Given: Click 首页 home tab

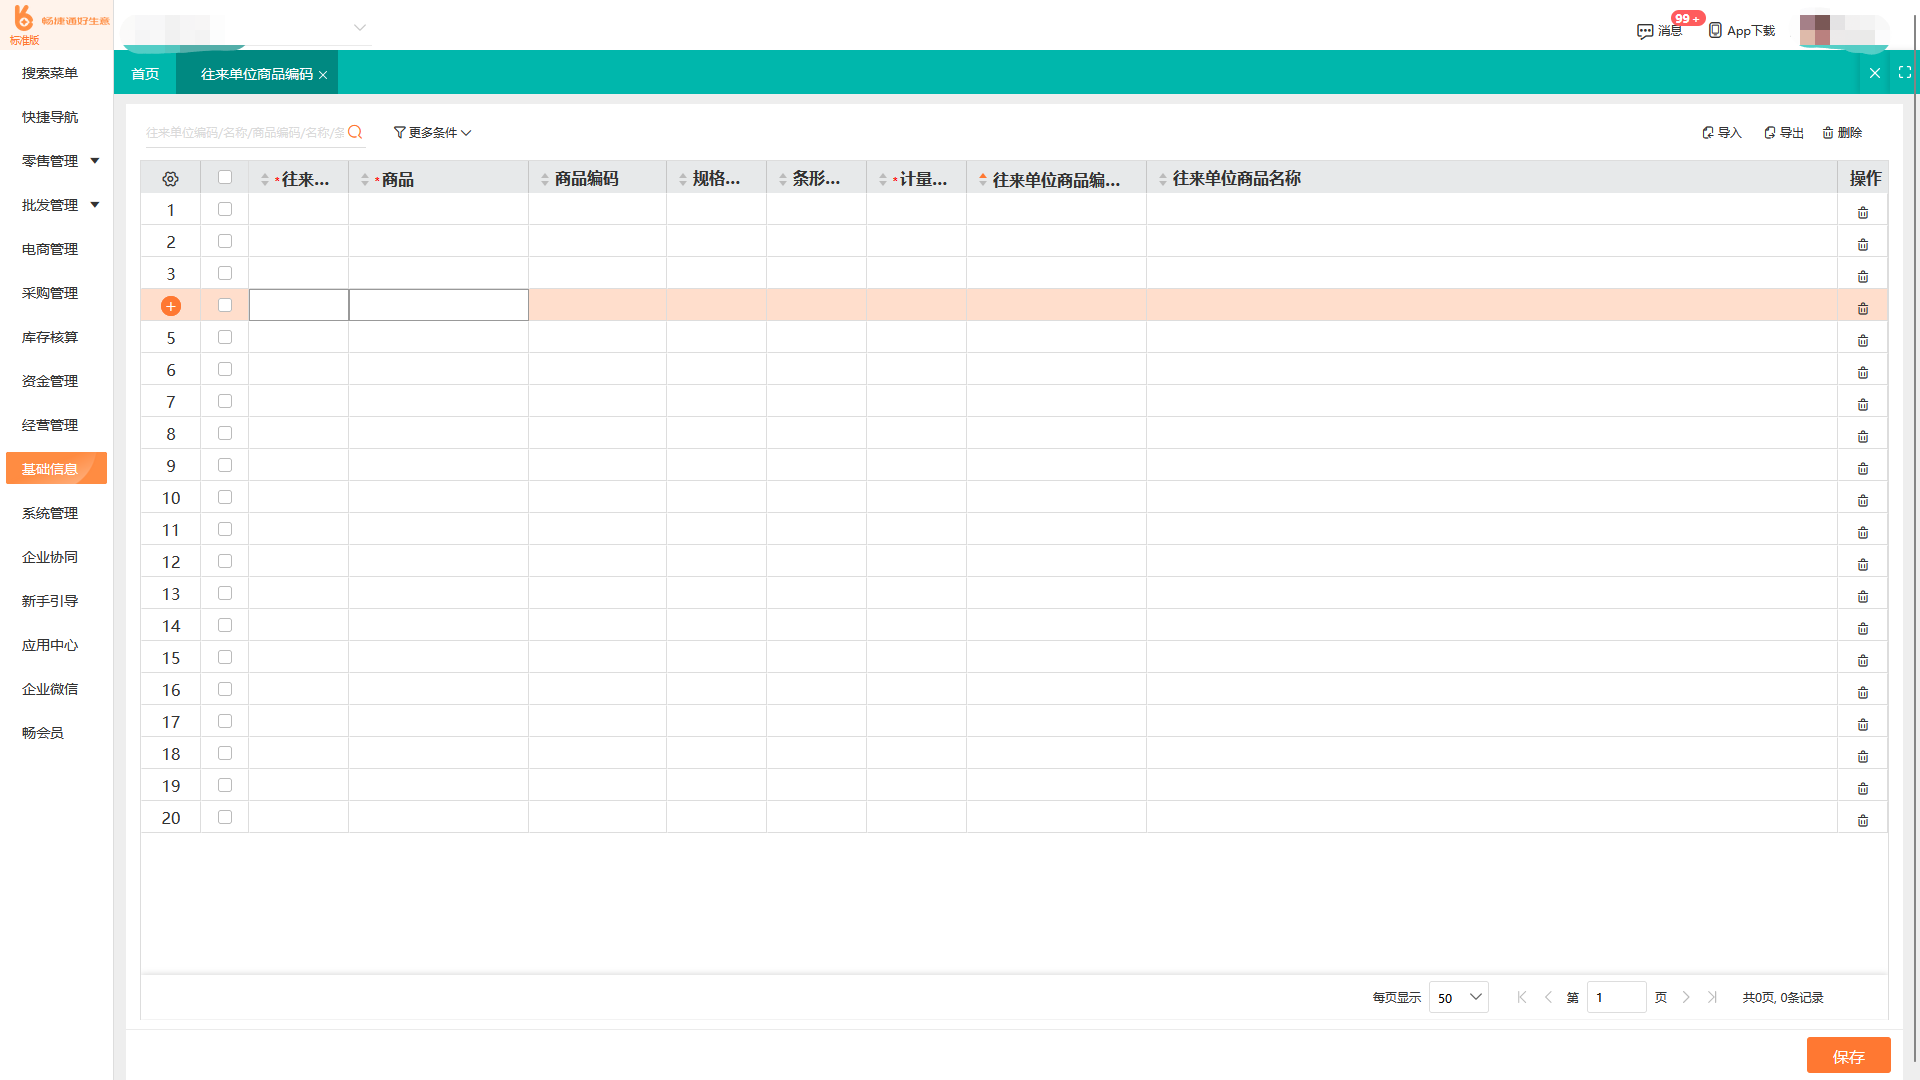Looking at the screenshot, I should click(145, 74).
